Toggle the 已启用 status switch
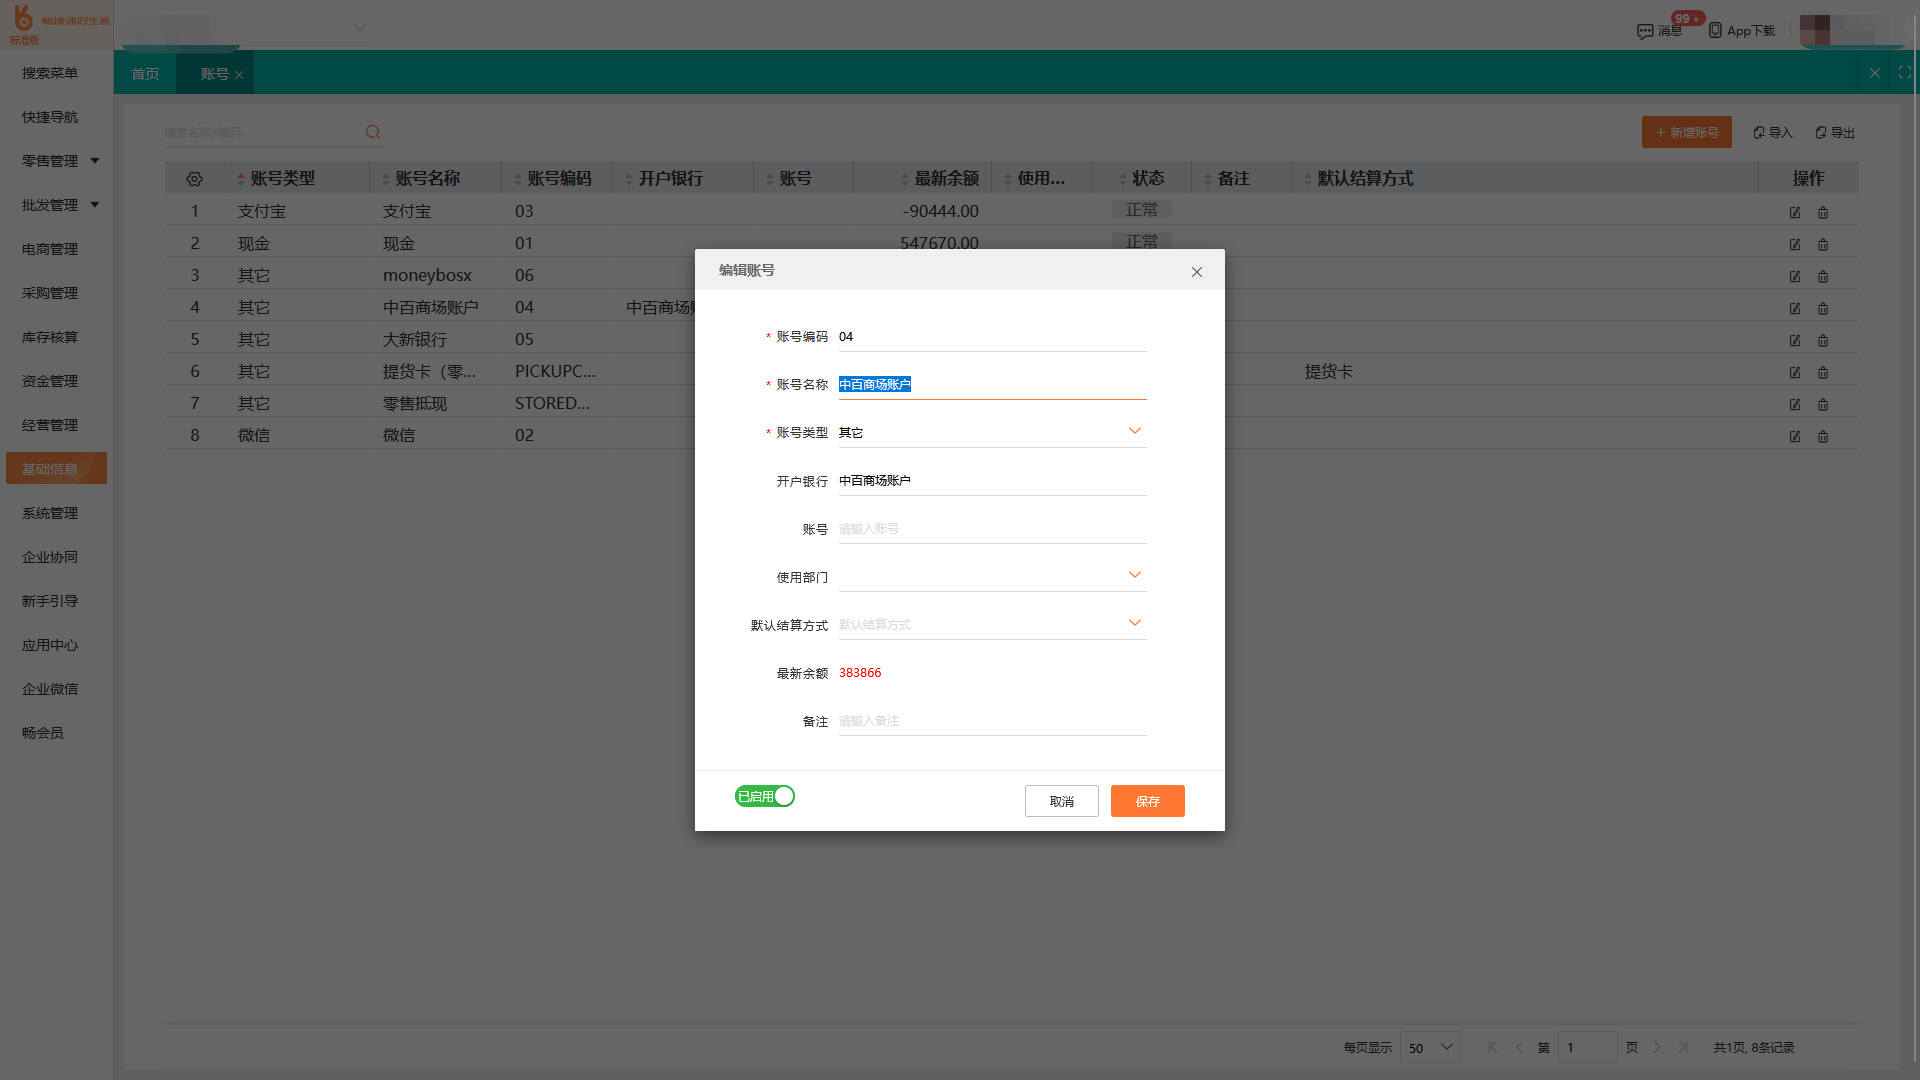 point(765,796)
